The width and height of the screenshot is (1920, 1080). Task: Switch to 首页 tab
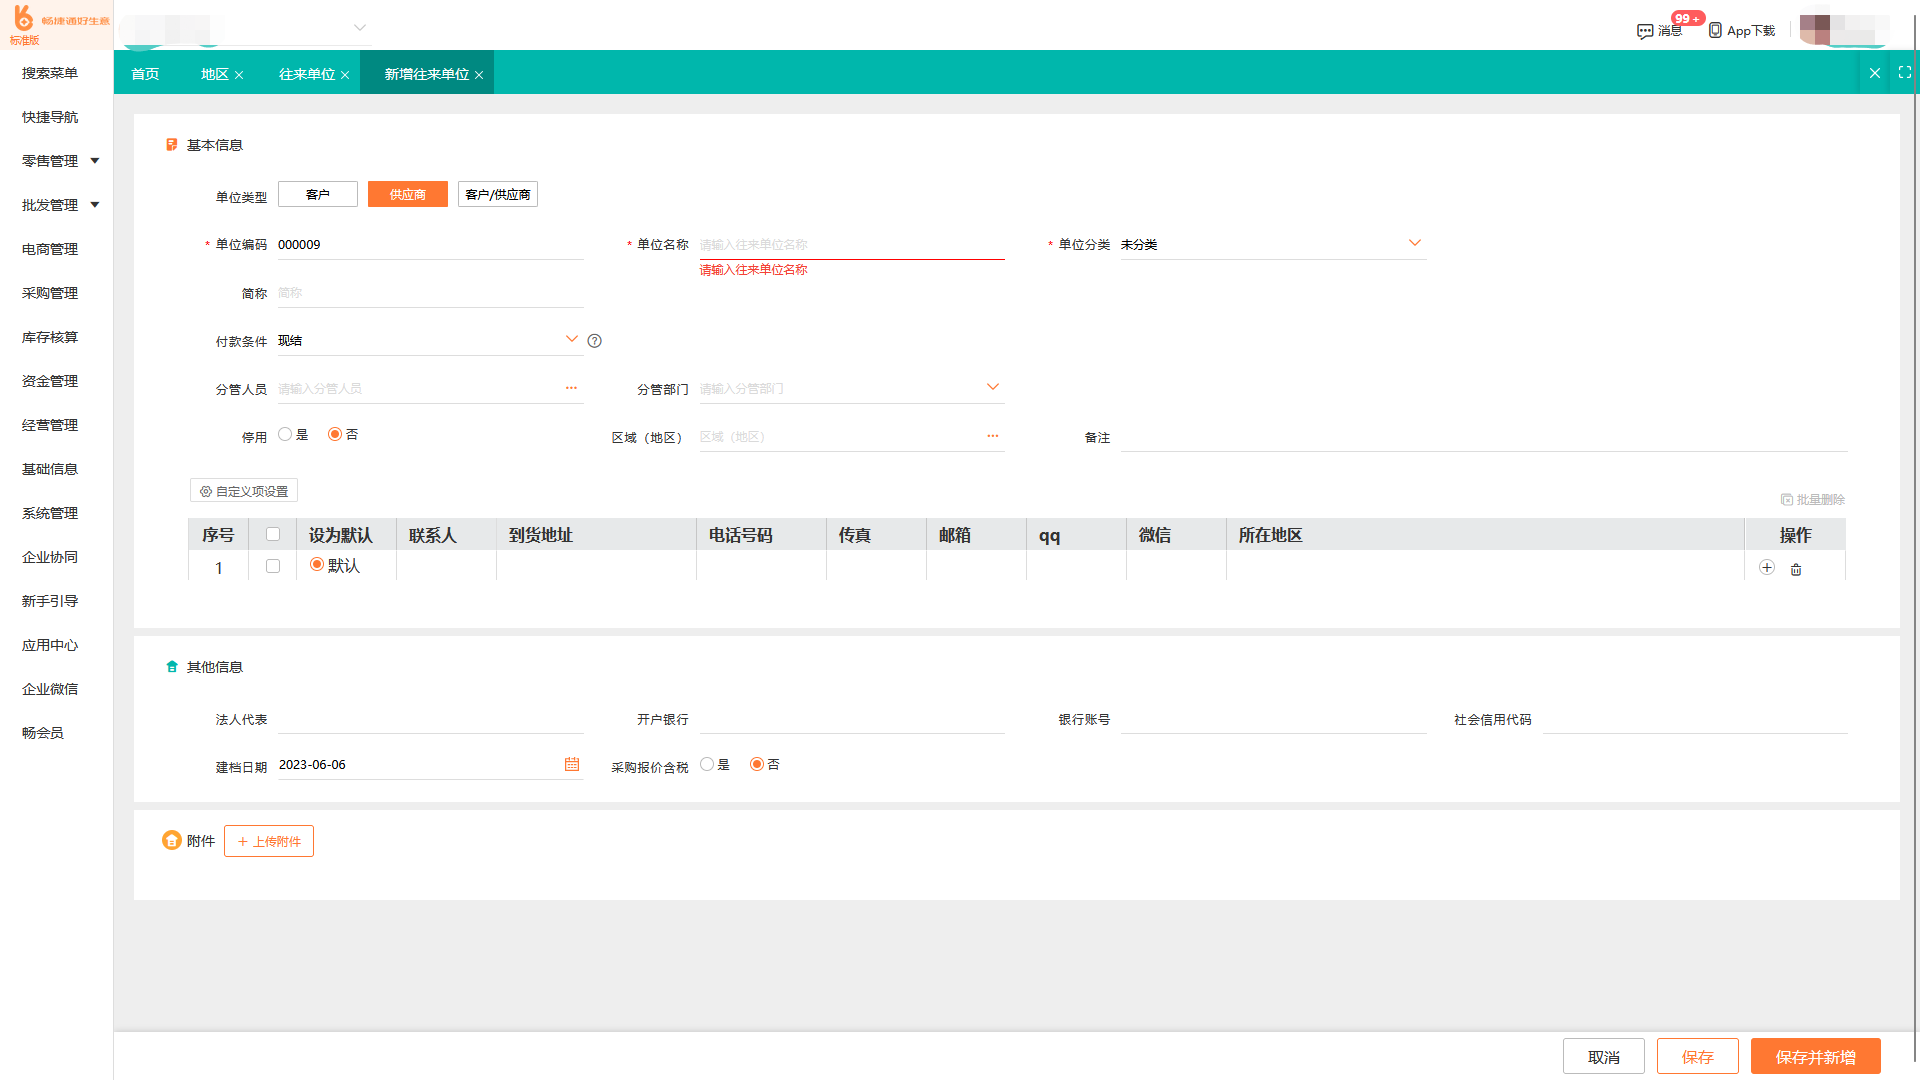click(145, 73)
